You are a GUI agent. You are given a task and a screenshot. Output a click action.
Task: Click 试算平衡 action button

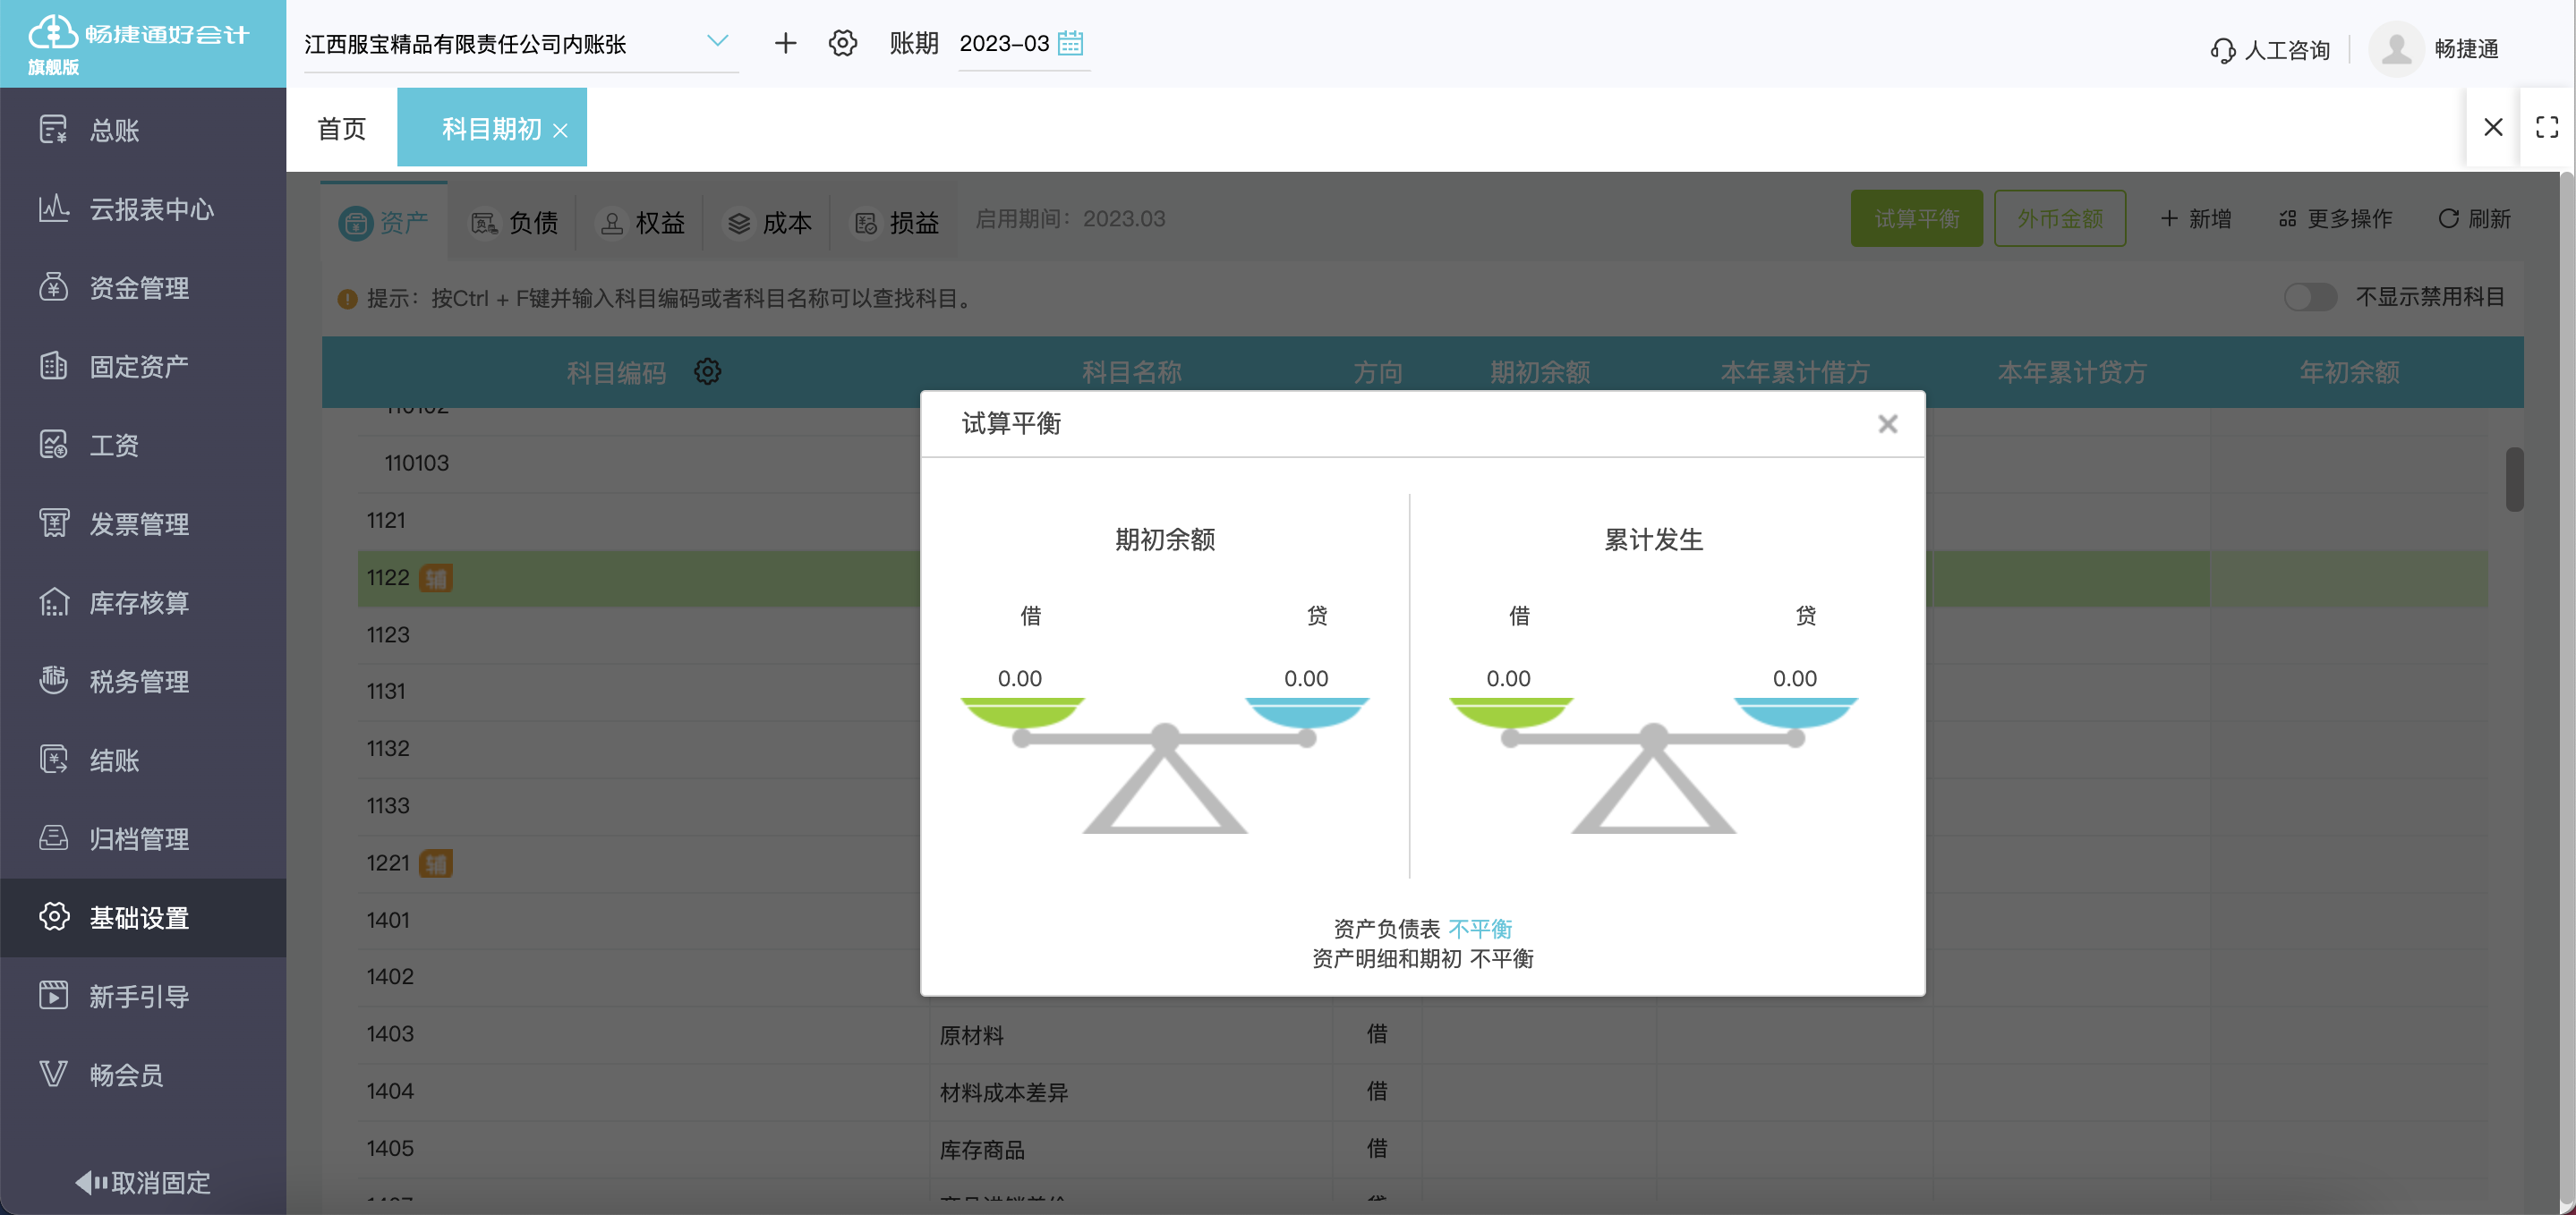click(1917, 218)
